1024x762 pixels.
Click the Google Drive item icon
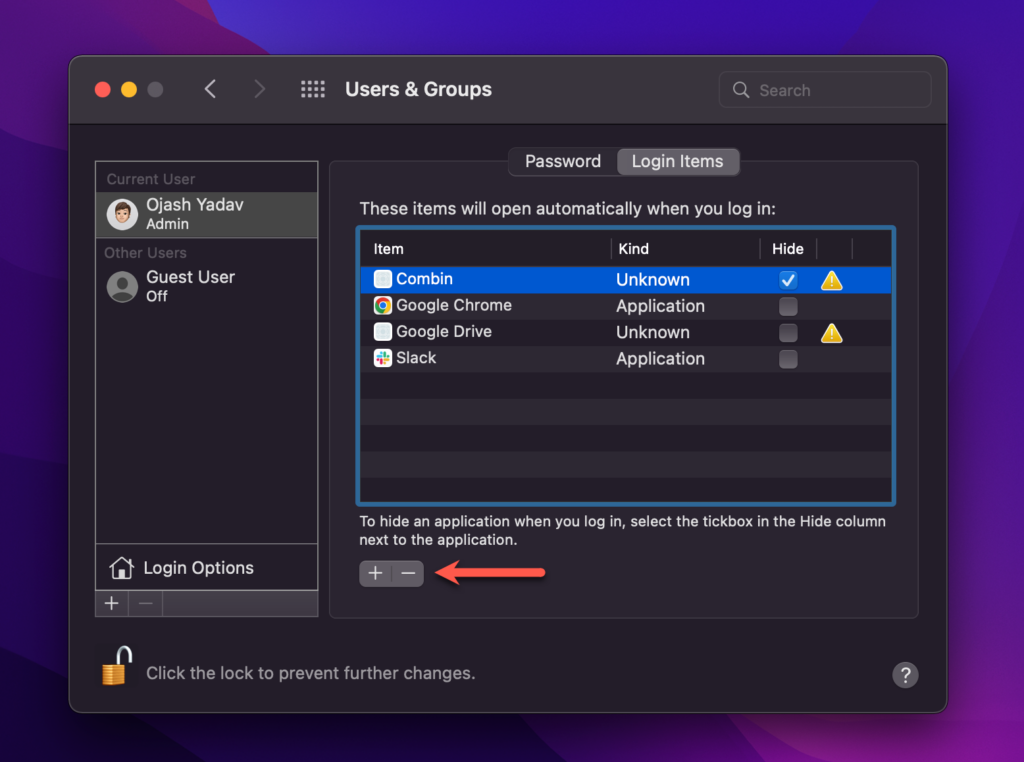coord(383,332)
